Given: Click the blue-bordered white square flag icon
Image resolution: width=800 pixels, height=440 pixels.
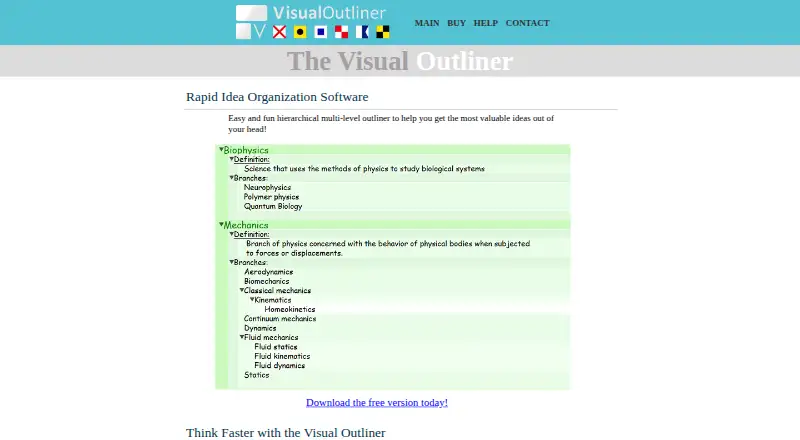Looking at the screenshot, I should click(x=320, y=32).
